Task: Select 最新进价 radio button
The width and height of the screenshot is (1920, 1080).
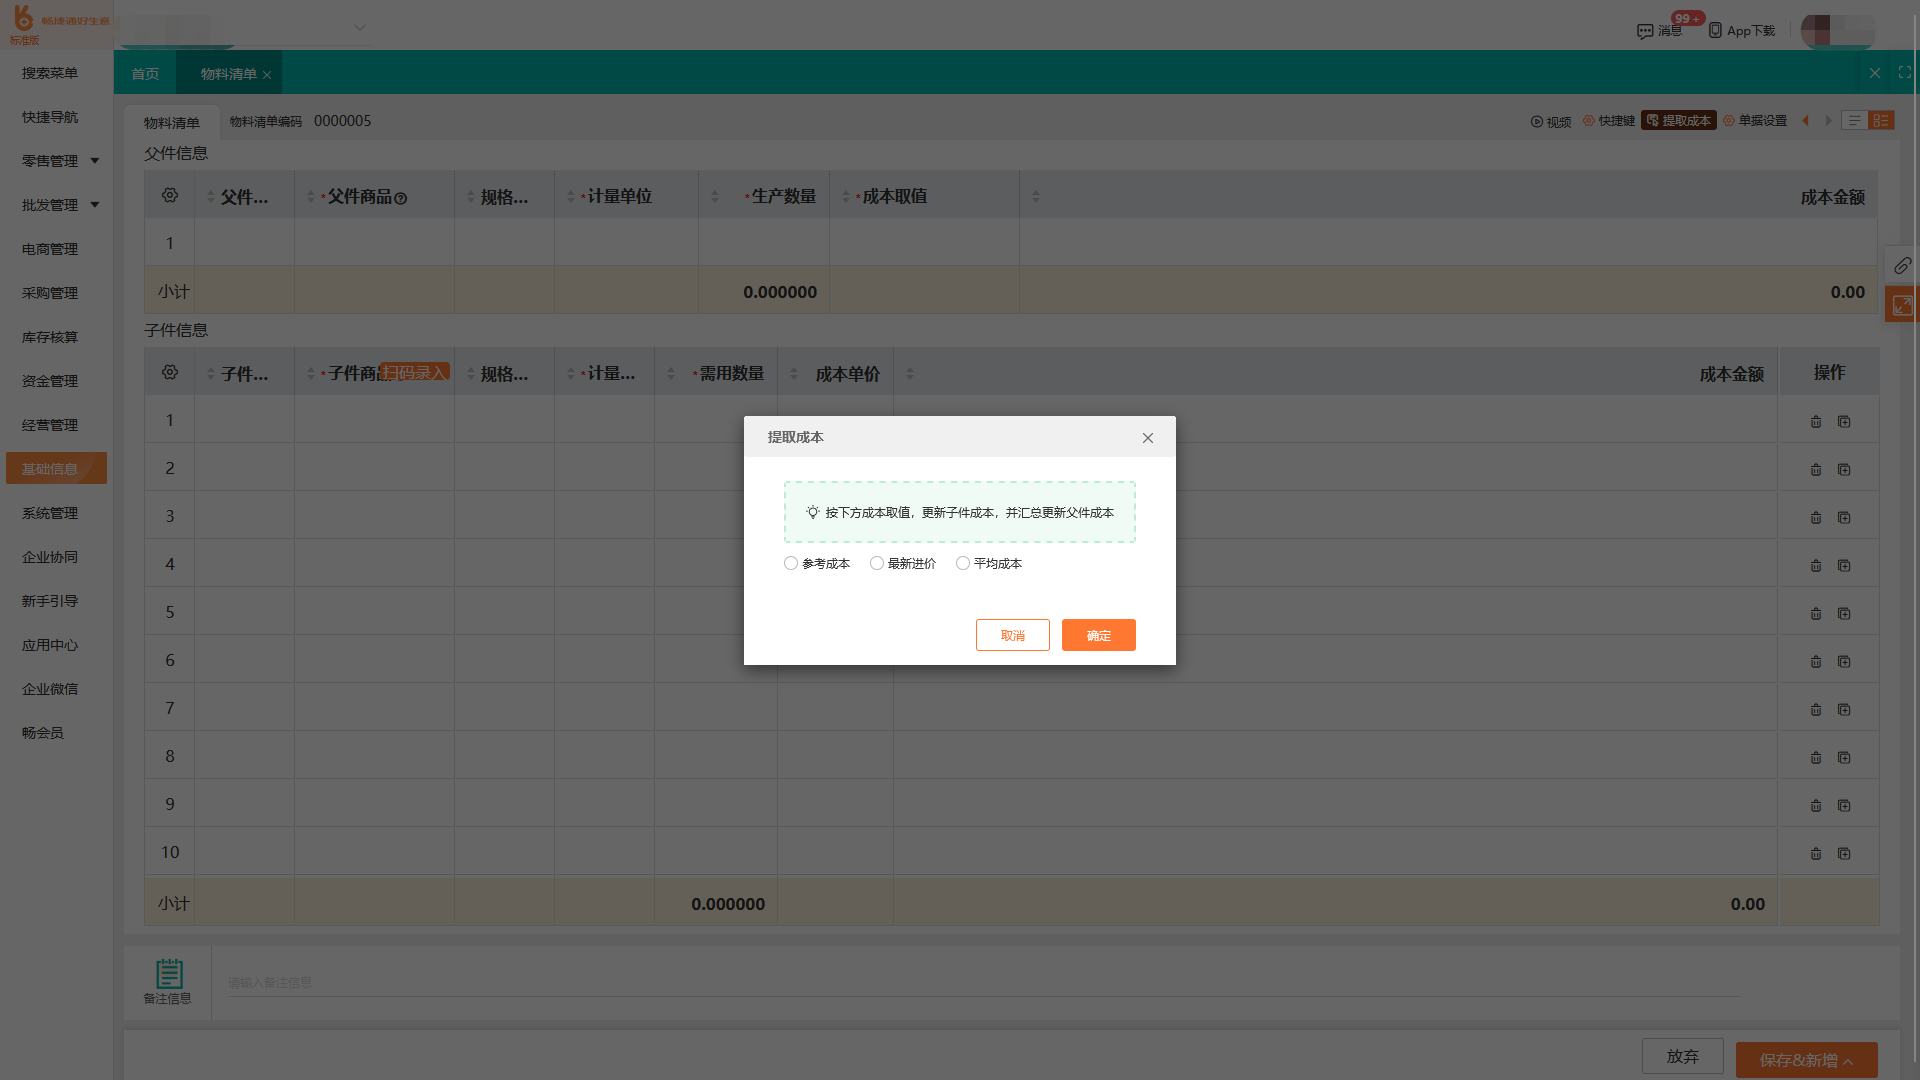Action: pos(876,563)
